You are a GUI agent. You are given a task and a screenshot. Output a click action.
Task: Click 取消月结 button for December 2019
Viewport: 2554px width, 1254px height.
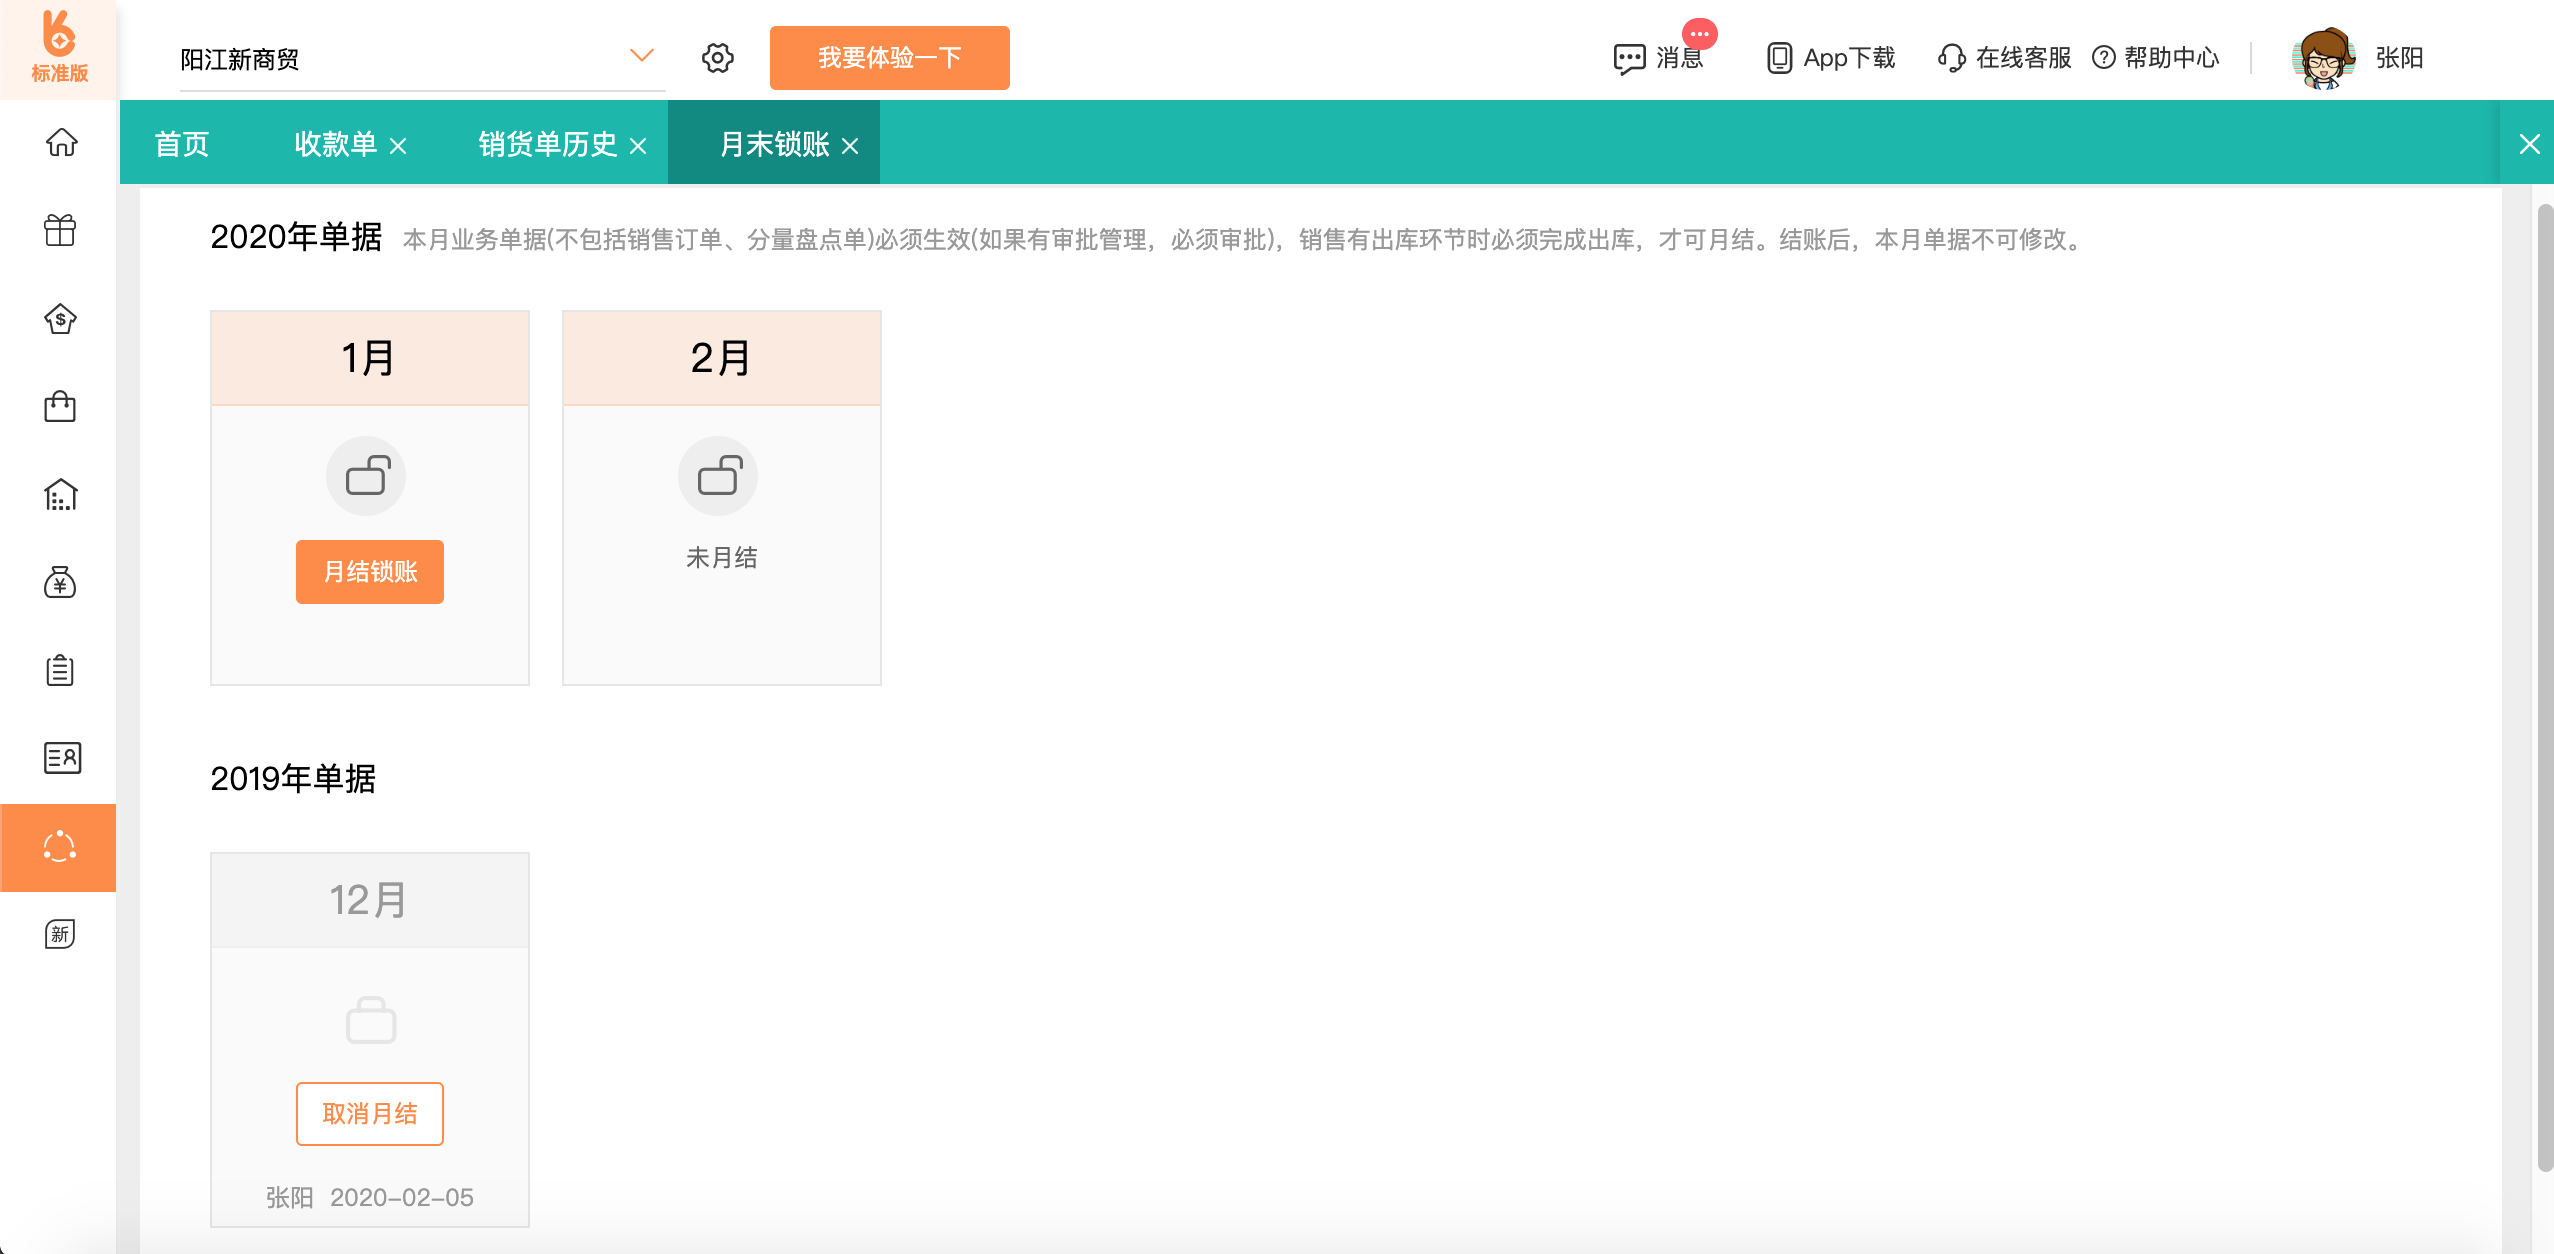click(x=370, y=1114)
